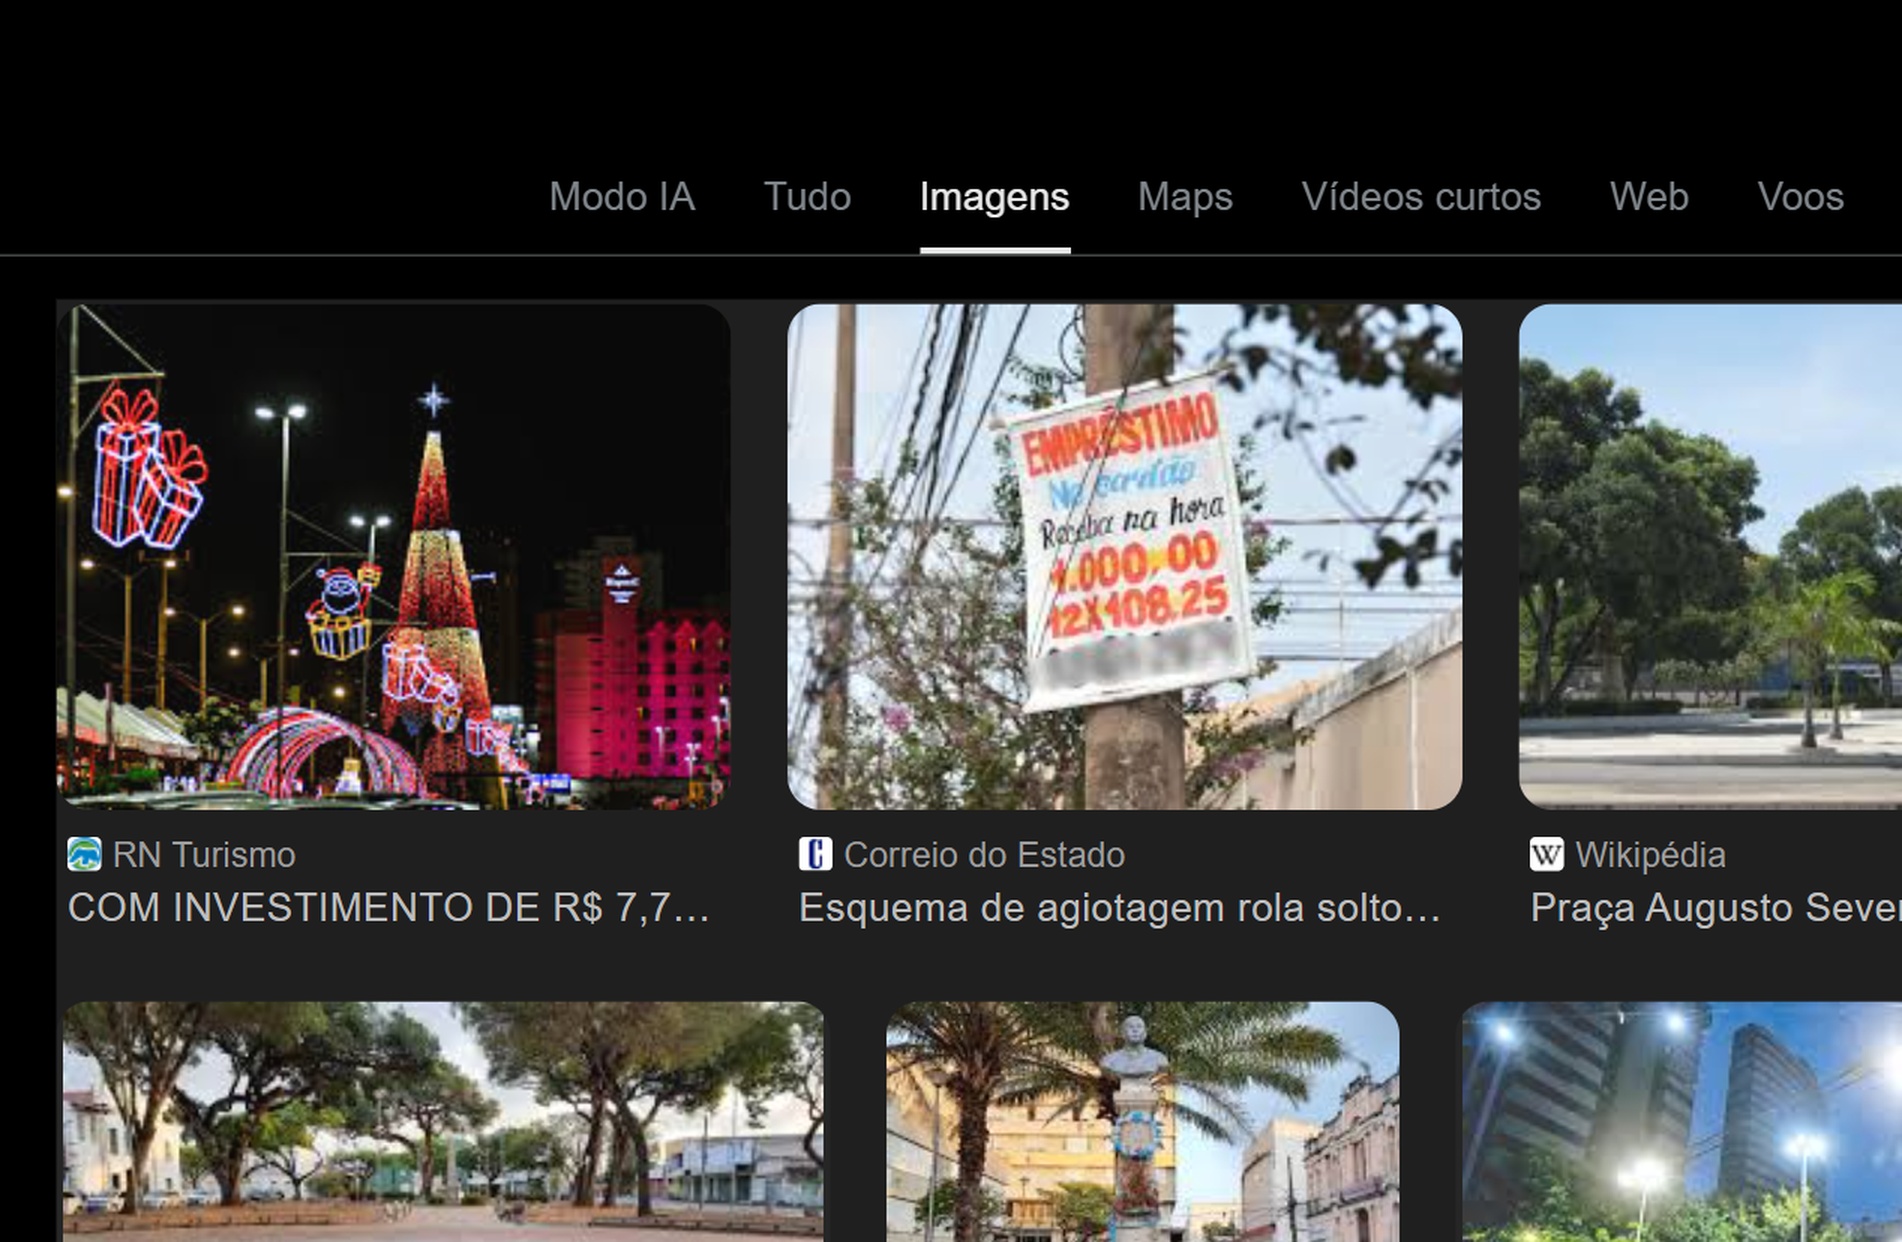Click the Correio do Estado source name

coord(984,855)
